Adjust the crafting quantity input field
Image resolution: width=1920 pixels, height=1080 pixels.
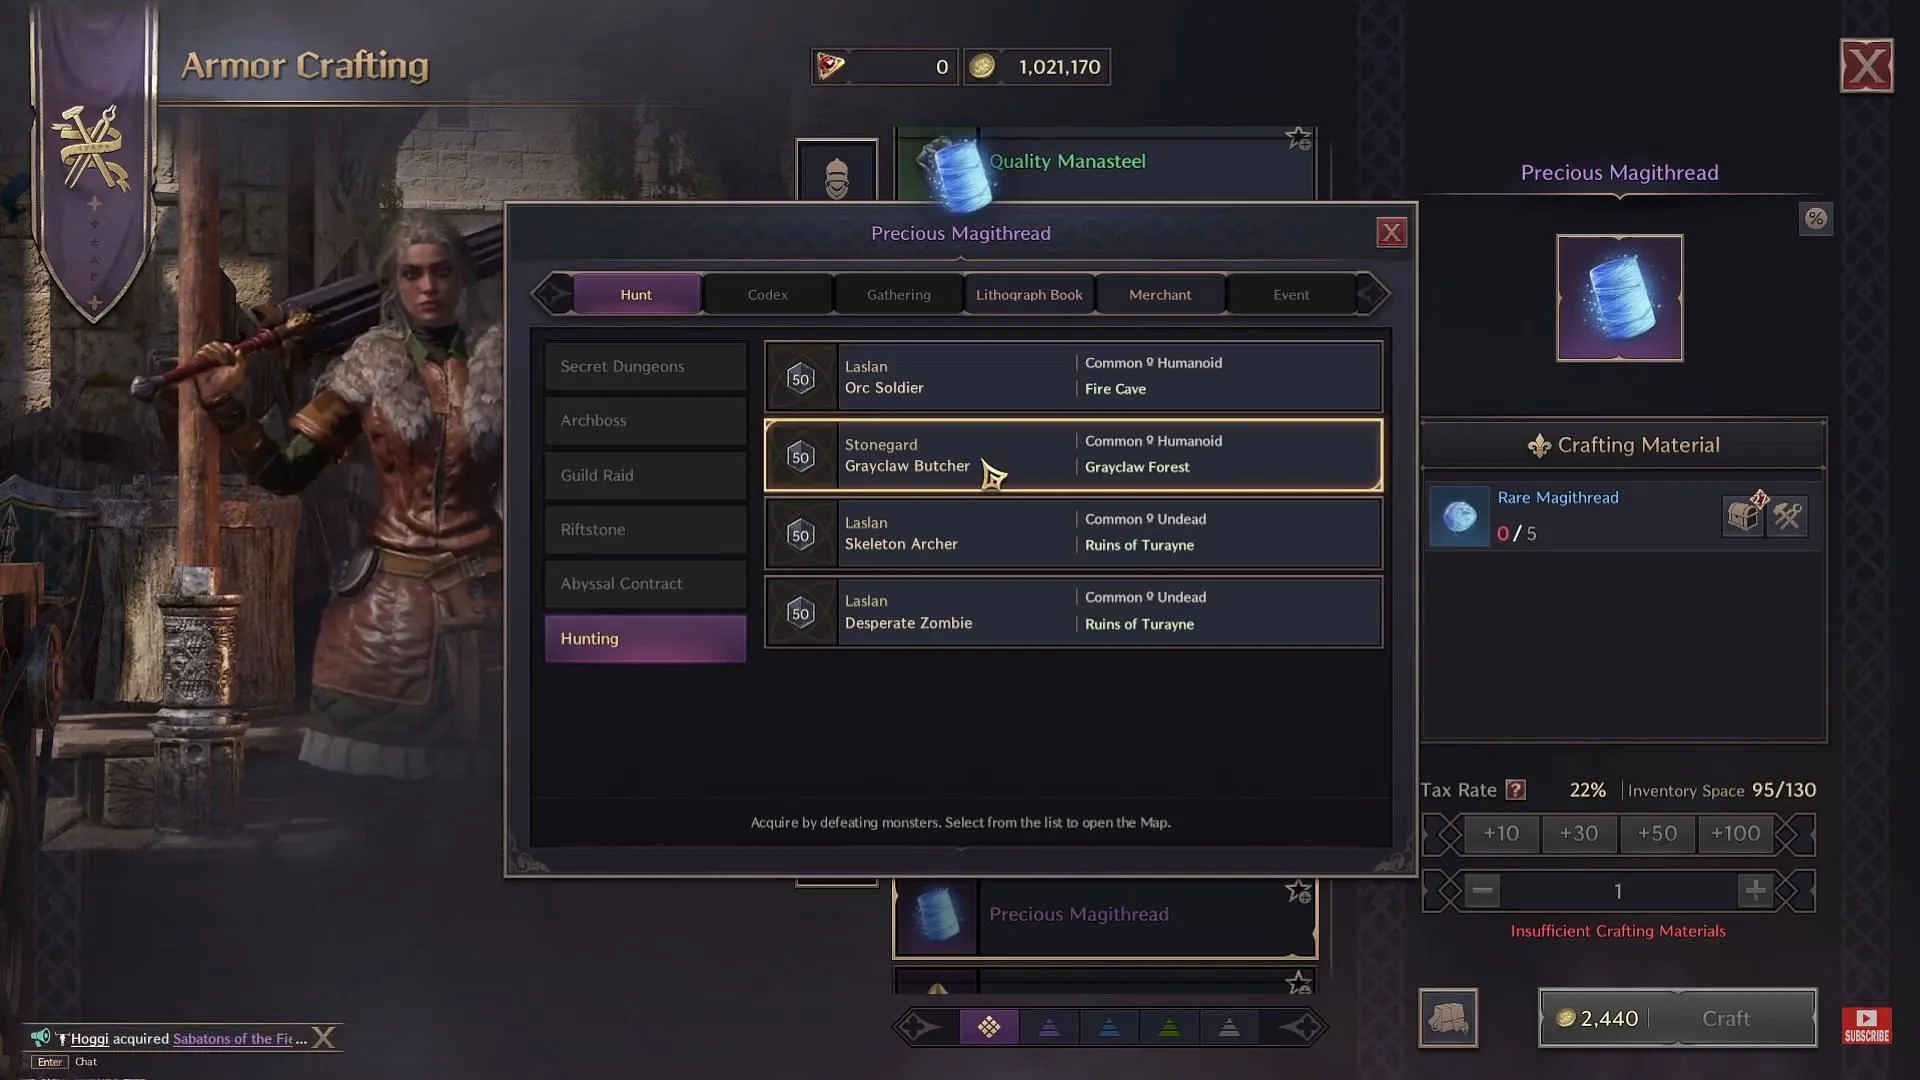click(1618, 890)
